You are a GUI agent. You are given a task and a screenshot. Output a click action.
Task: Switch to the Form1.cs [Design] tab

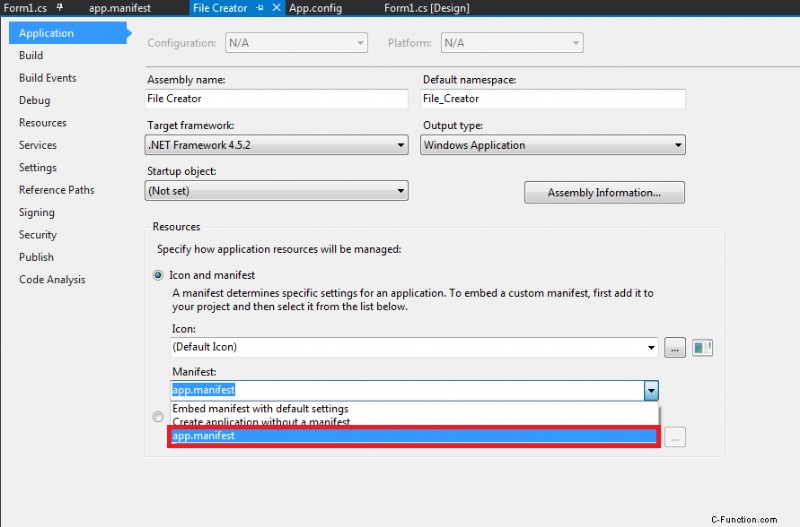pos(426,8)
